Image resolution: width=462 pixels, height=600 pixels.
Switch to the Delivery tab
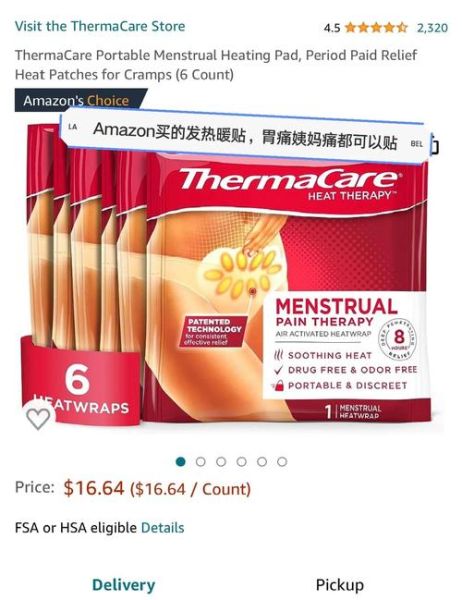[124, 585]
